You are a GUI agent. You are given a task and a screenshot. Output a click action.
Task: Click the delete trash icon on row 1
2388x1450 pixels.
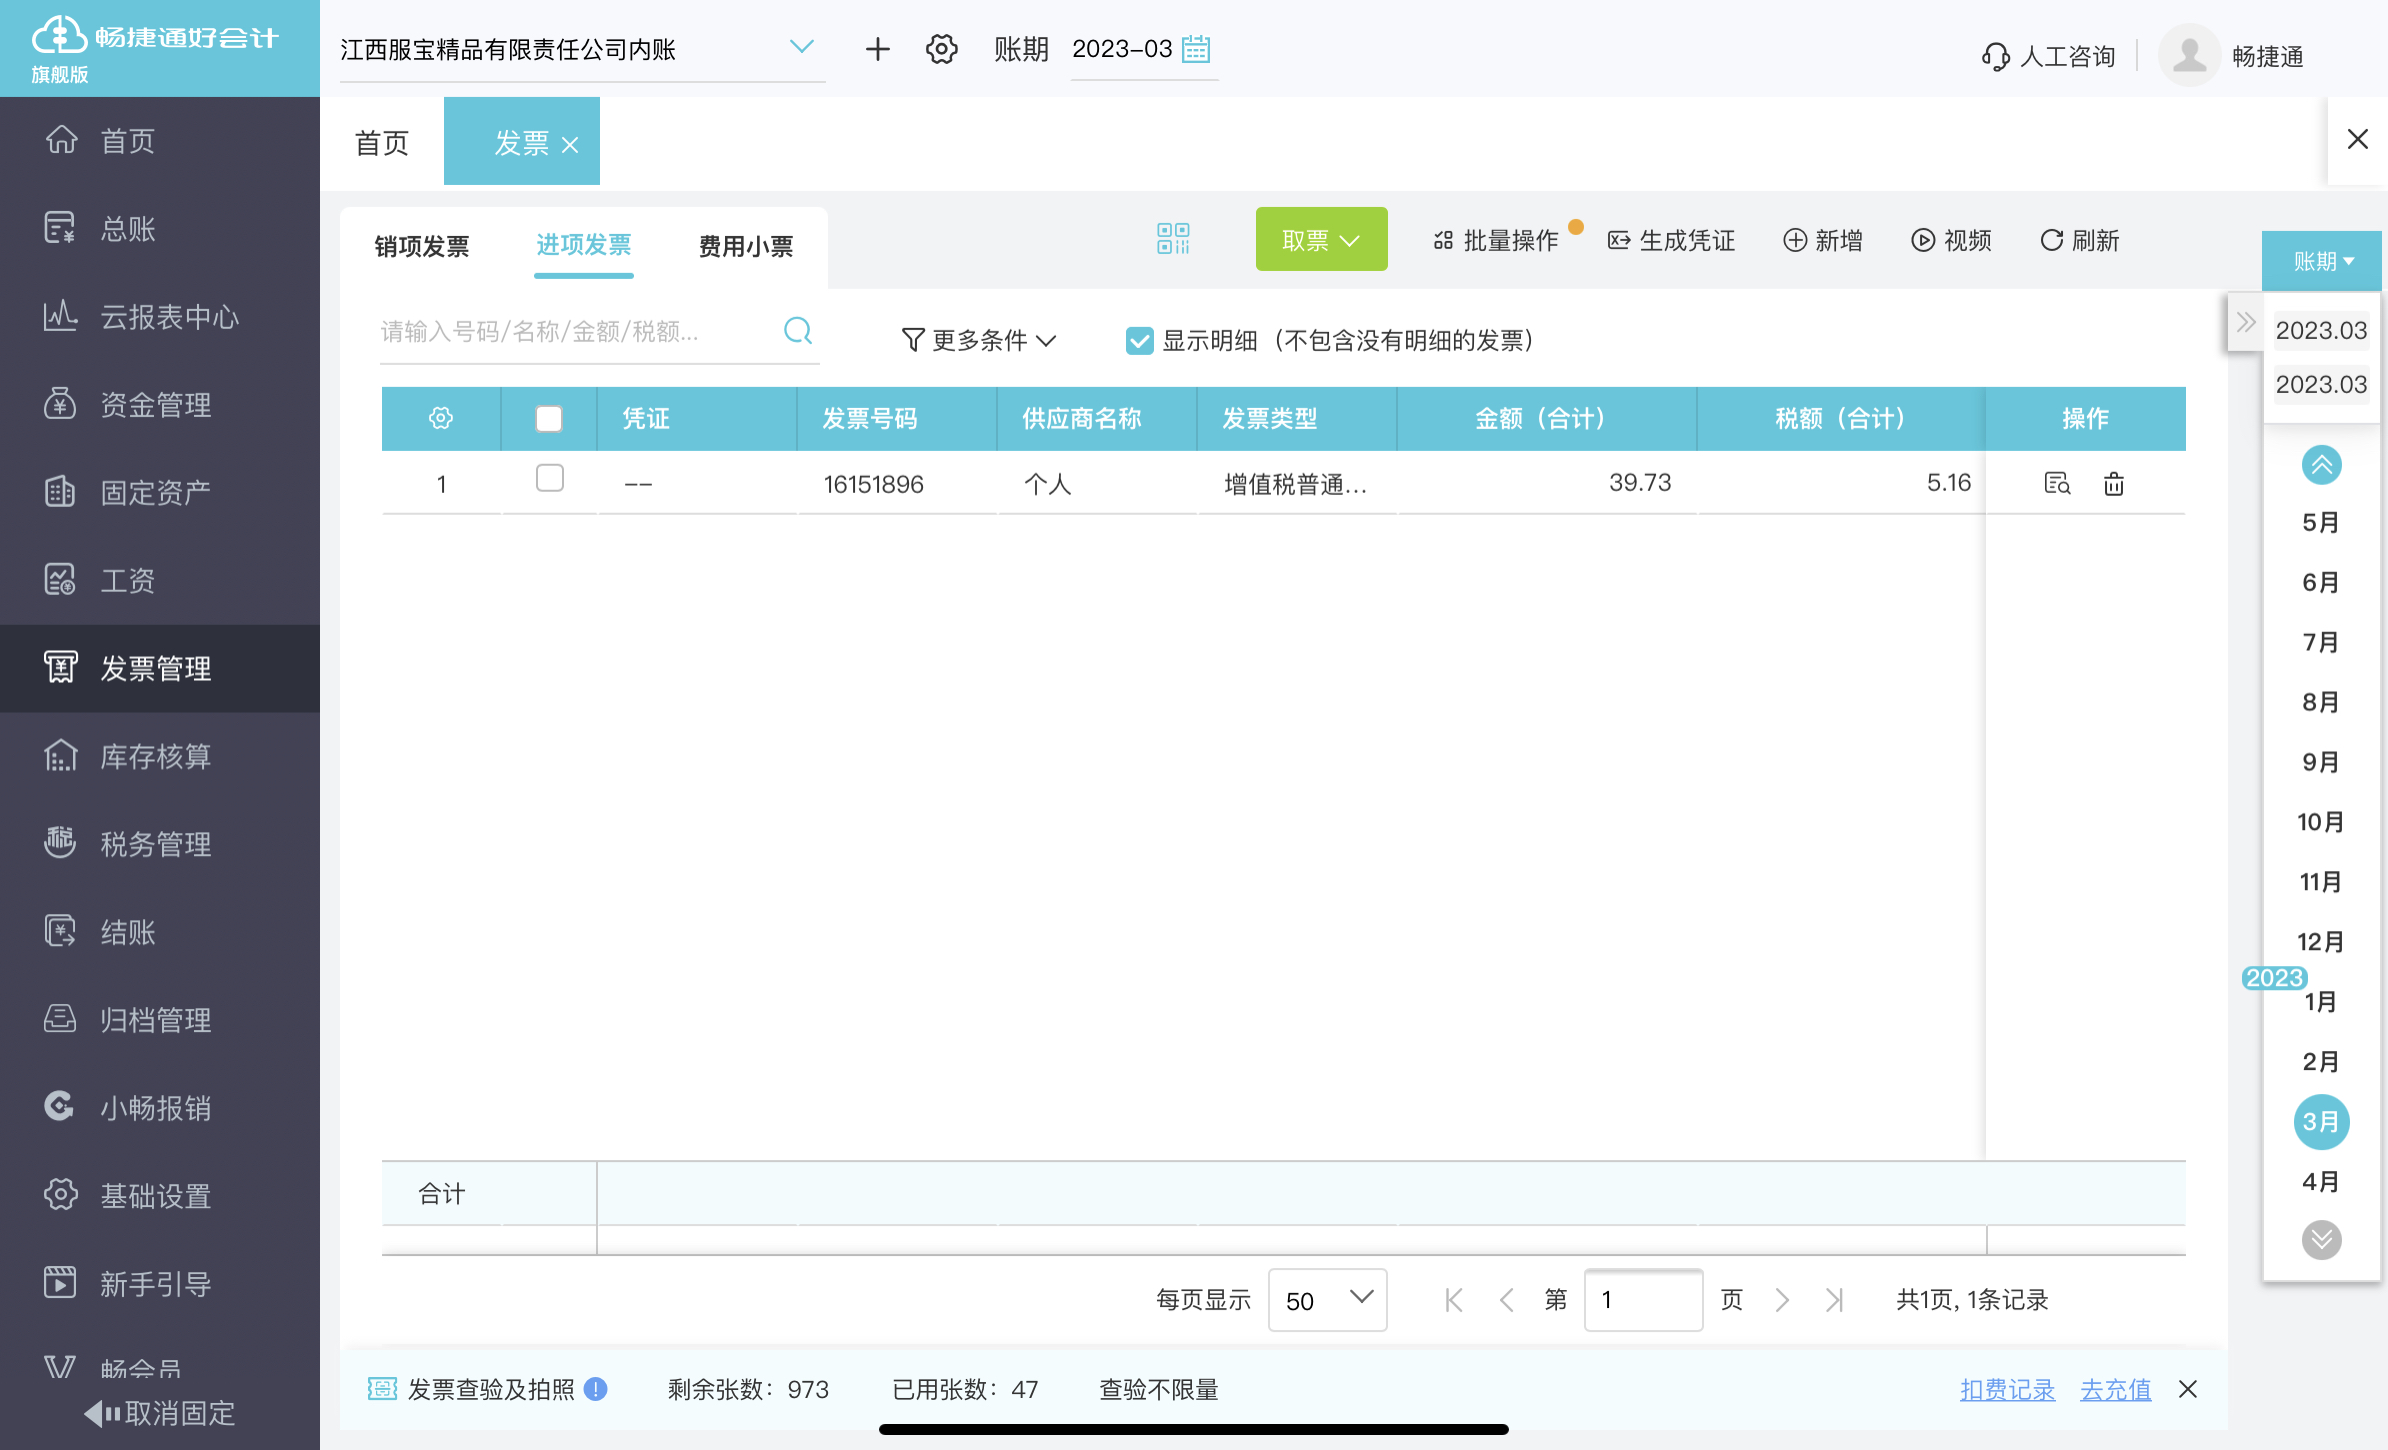coord(2113,483)
